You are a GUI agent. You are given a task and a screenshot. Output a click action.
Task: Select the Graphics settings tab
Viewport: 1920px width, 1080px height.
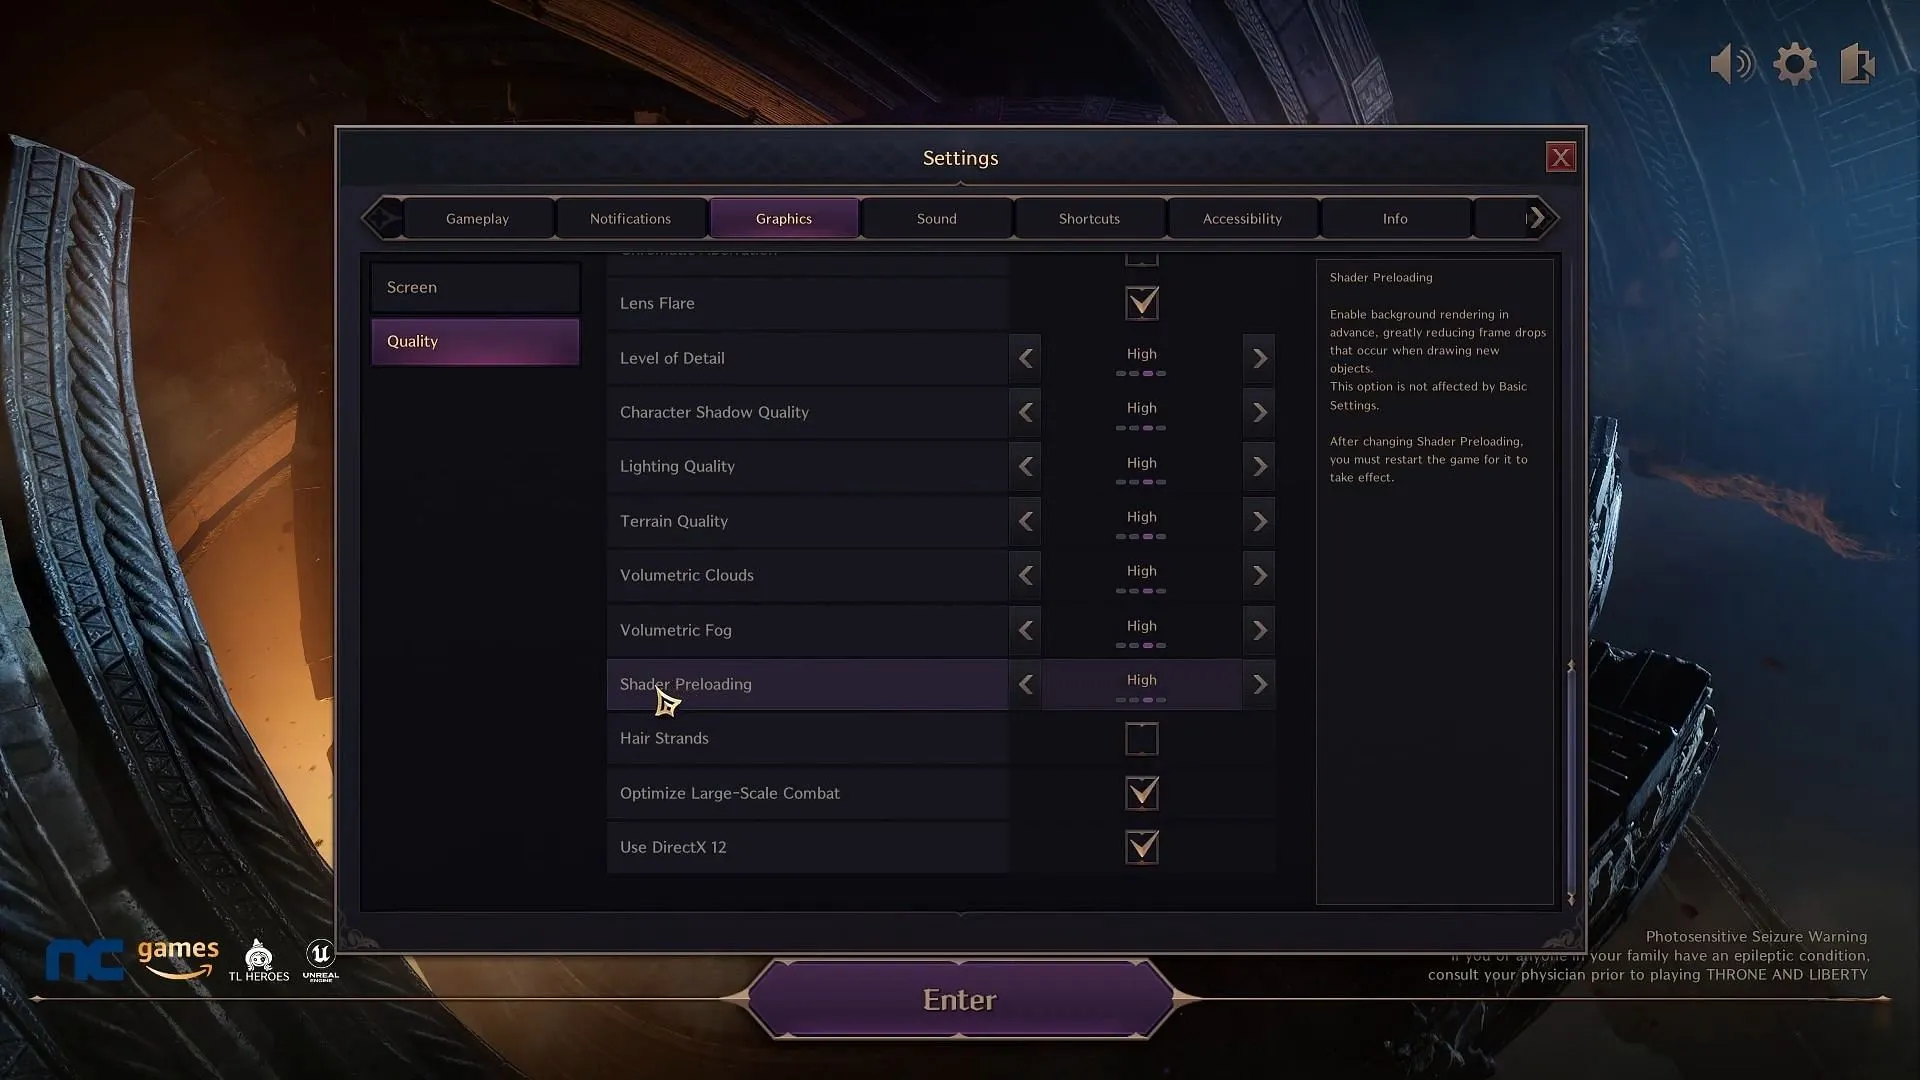pyautogui.click(x=785, y=218)
